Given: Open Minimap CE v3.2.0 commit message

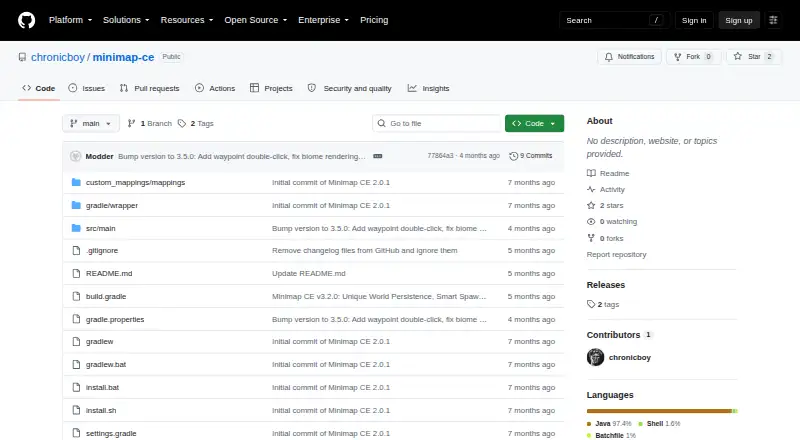Looking at the screenshot, I should [x=379, y=297].
